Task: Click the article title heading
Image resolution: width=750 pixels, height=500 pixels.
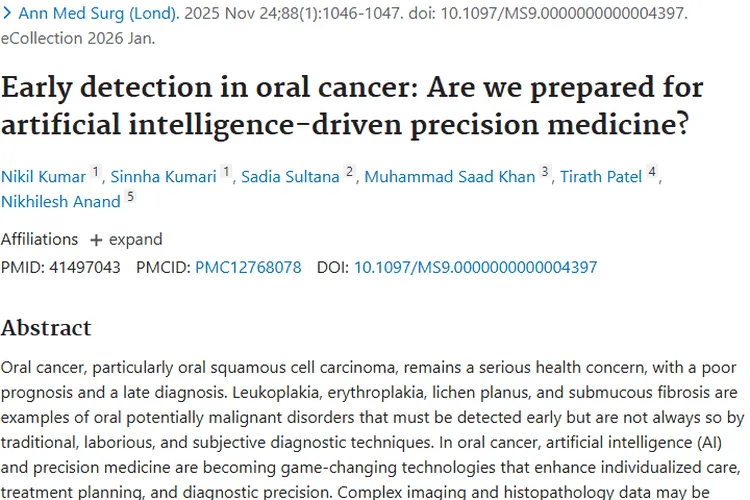Action: [x=353, y=106]
